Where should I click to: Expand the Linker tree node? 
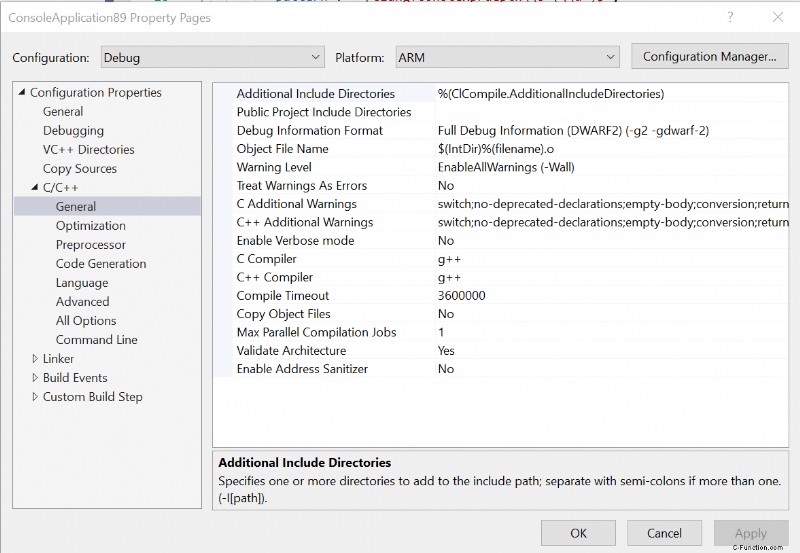[35, 359]
